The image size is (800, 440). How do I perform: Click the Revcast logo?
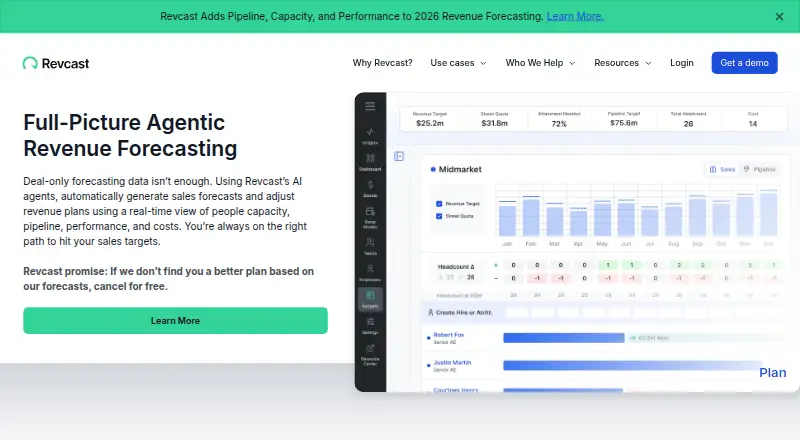[x=56, y=63]
